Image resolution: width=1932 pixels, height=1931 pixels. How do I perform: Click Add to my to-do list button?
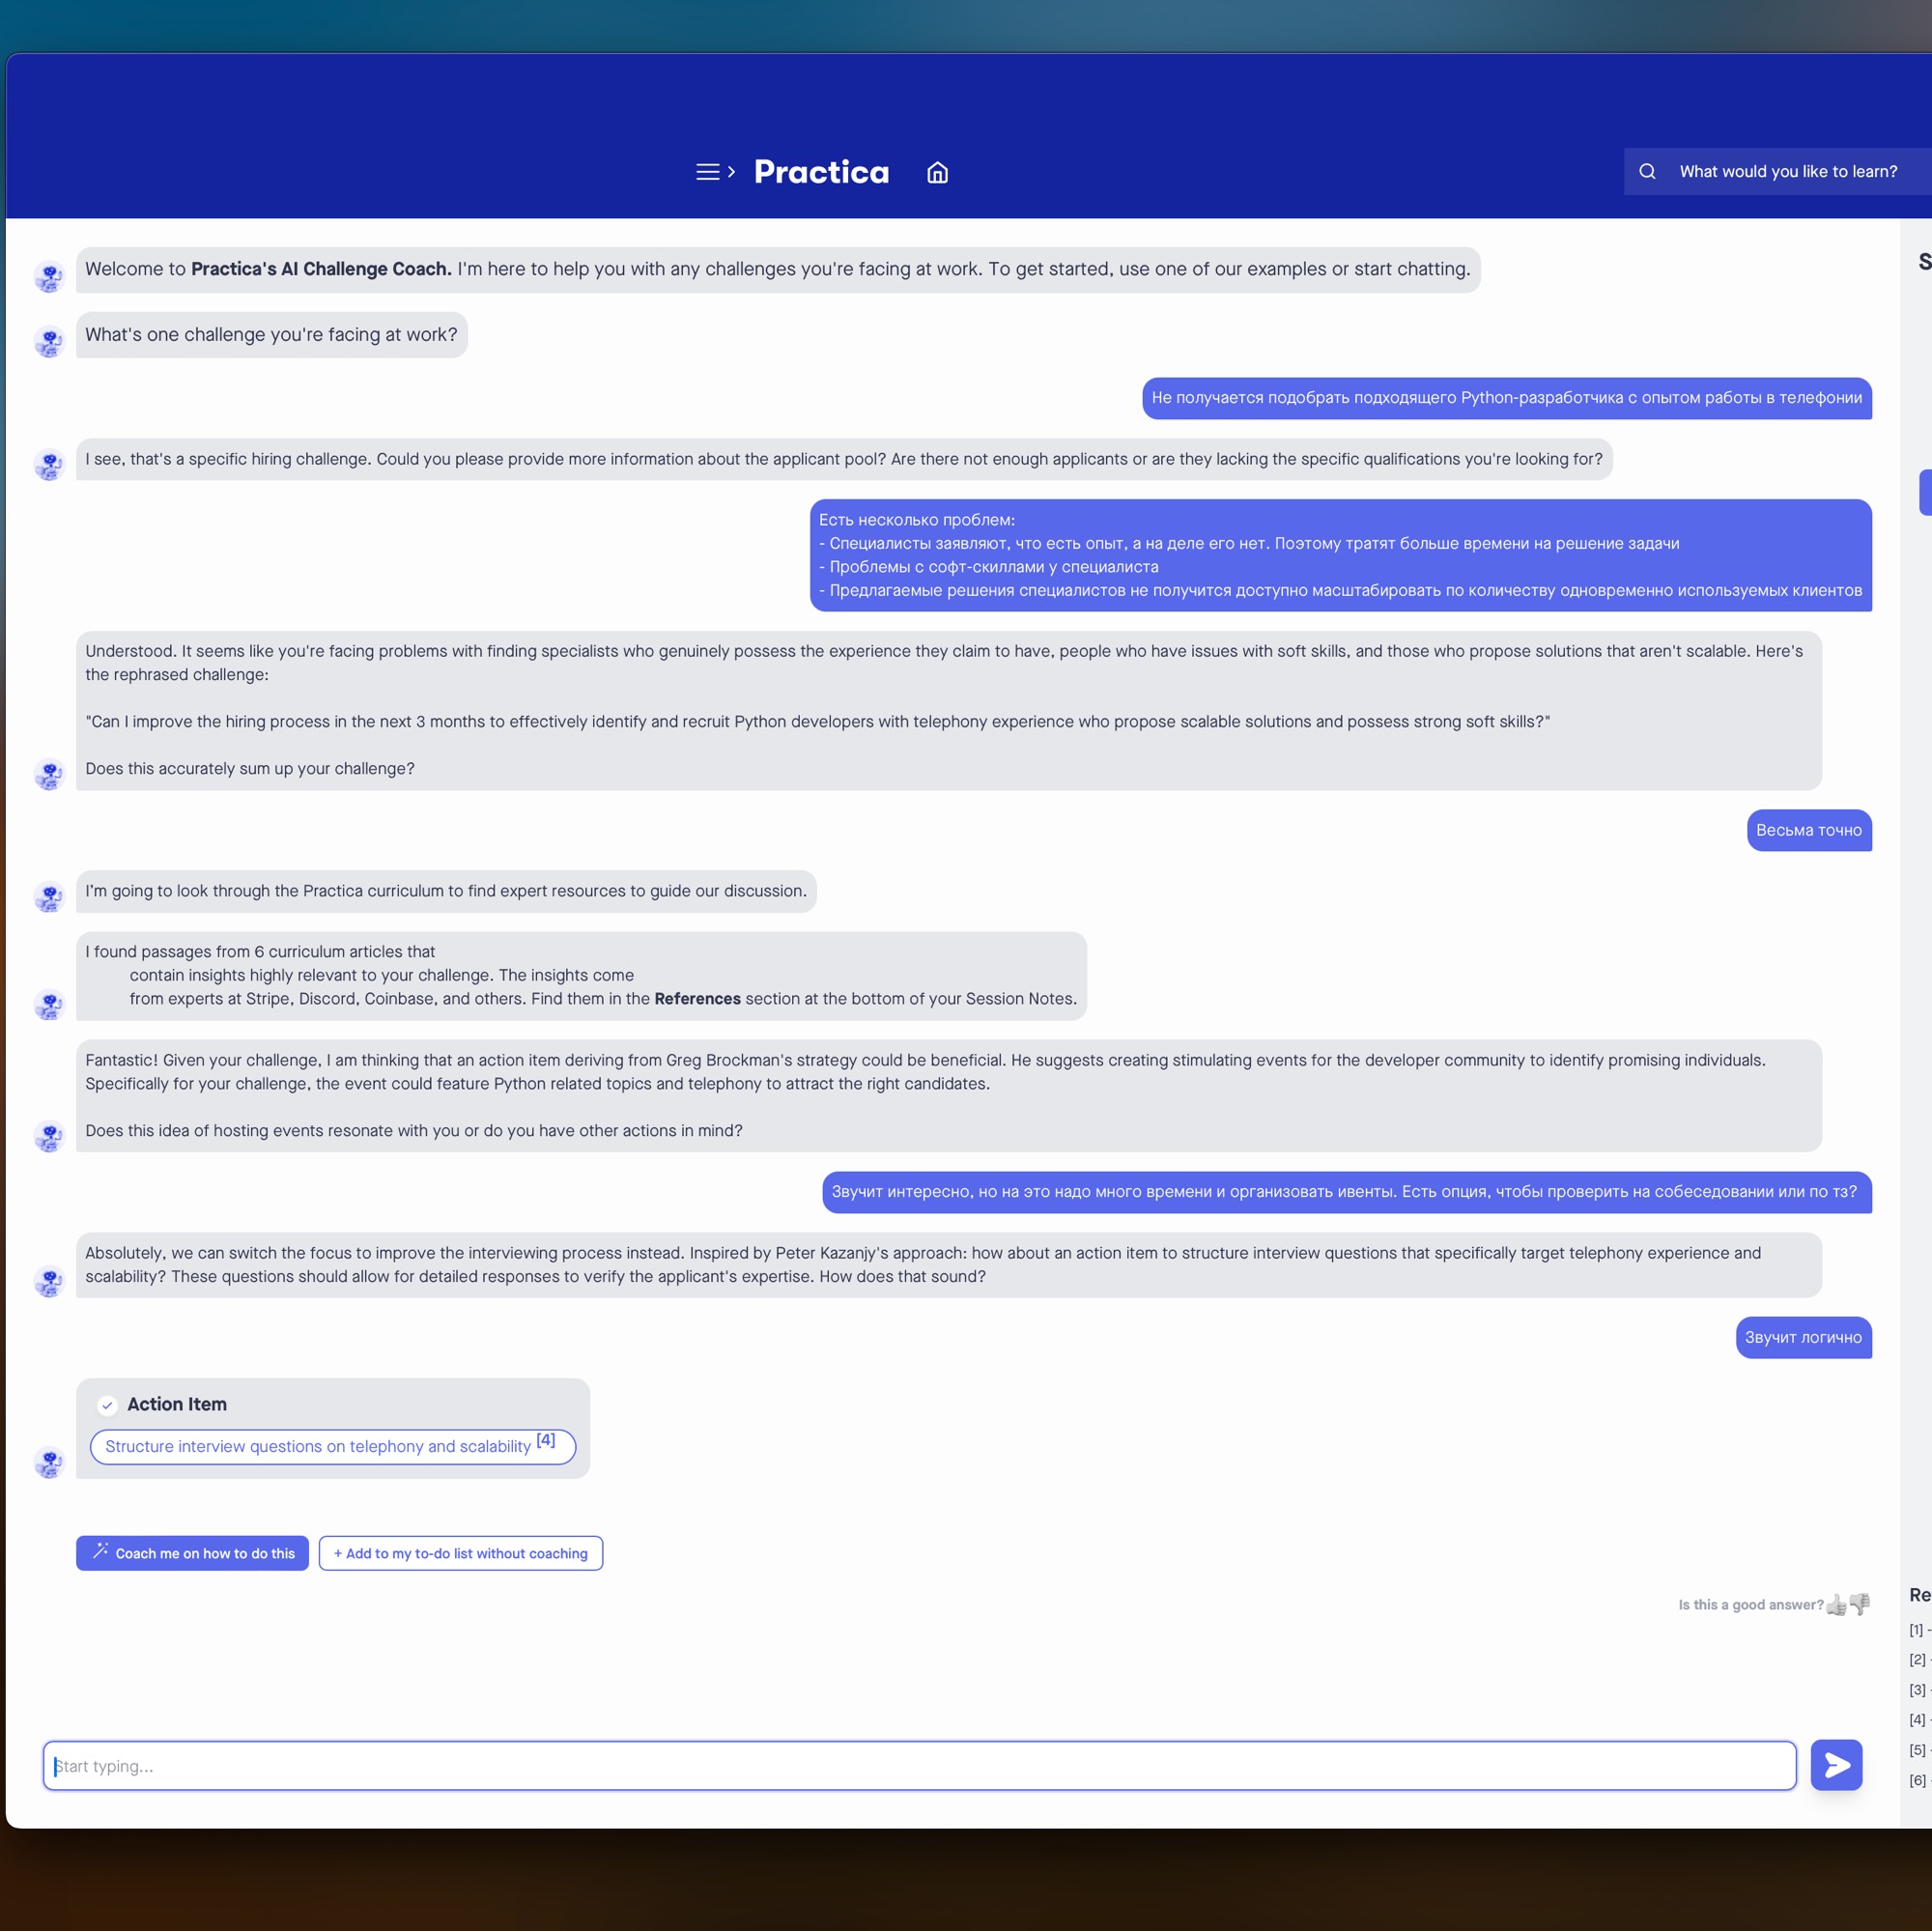(x=460, y=1552)
